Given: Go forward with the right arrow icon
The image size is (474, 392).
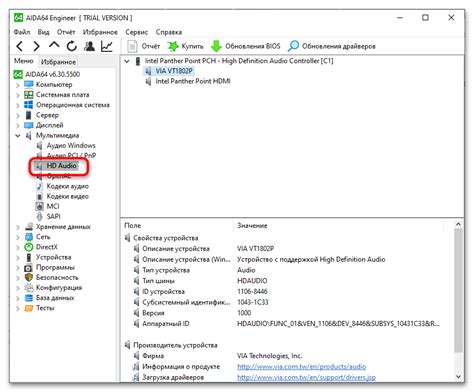Looking at the screenshot, I should coord(37,46).
